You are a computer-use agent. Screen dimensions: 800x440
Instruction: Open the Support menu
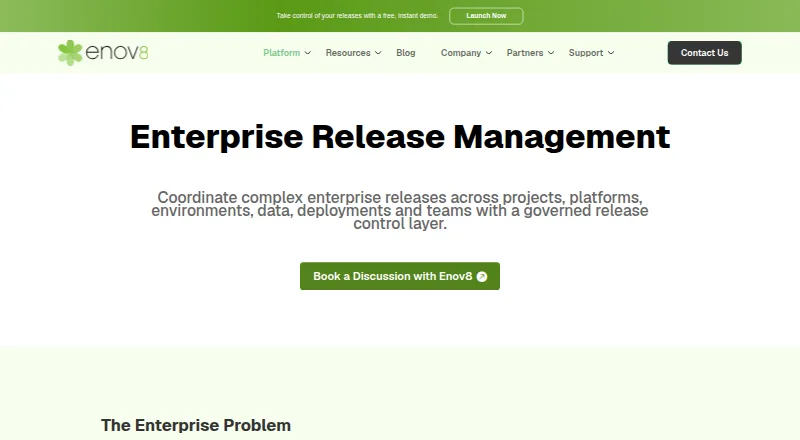pos(586,53)
